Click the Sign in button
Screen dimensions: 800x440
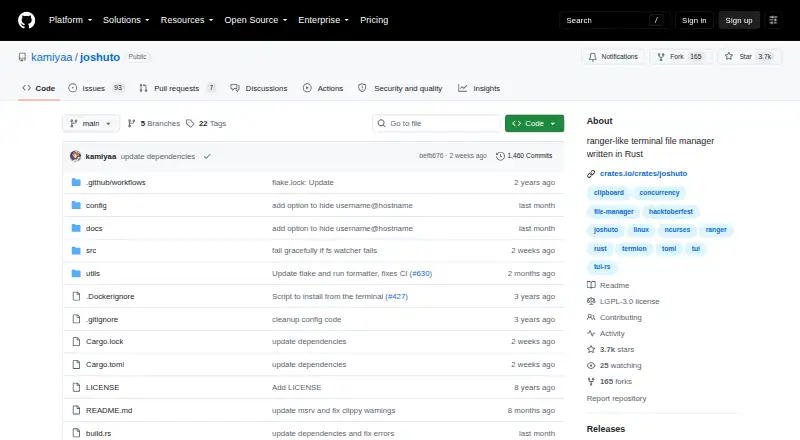pos(694,20)
